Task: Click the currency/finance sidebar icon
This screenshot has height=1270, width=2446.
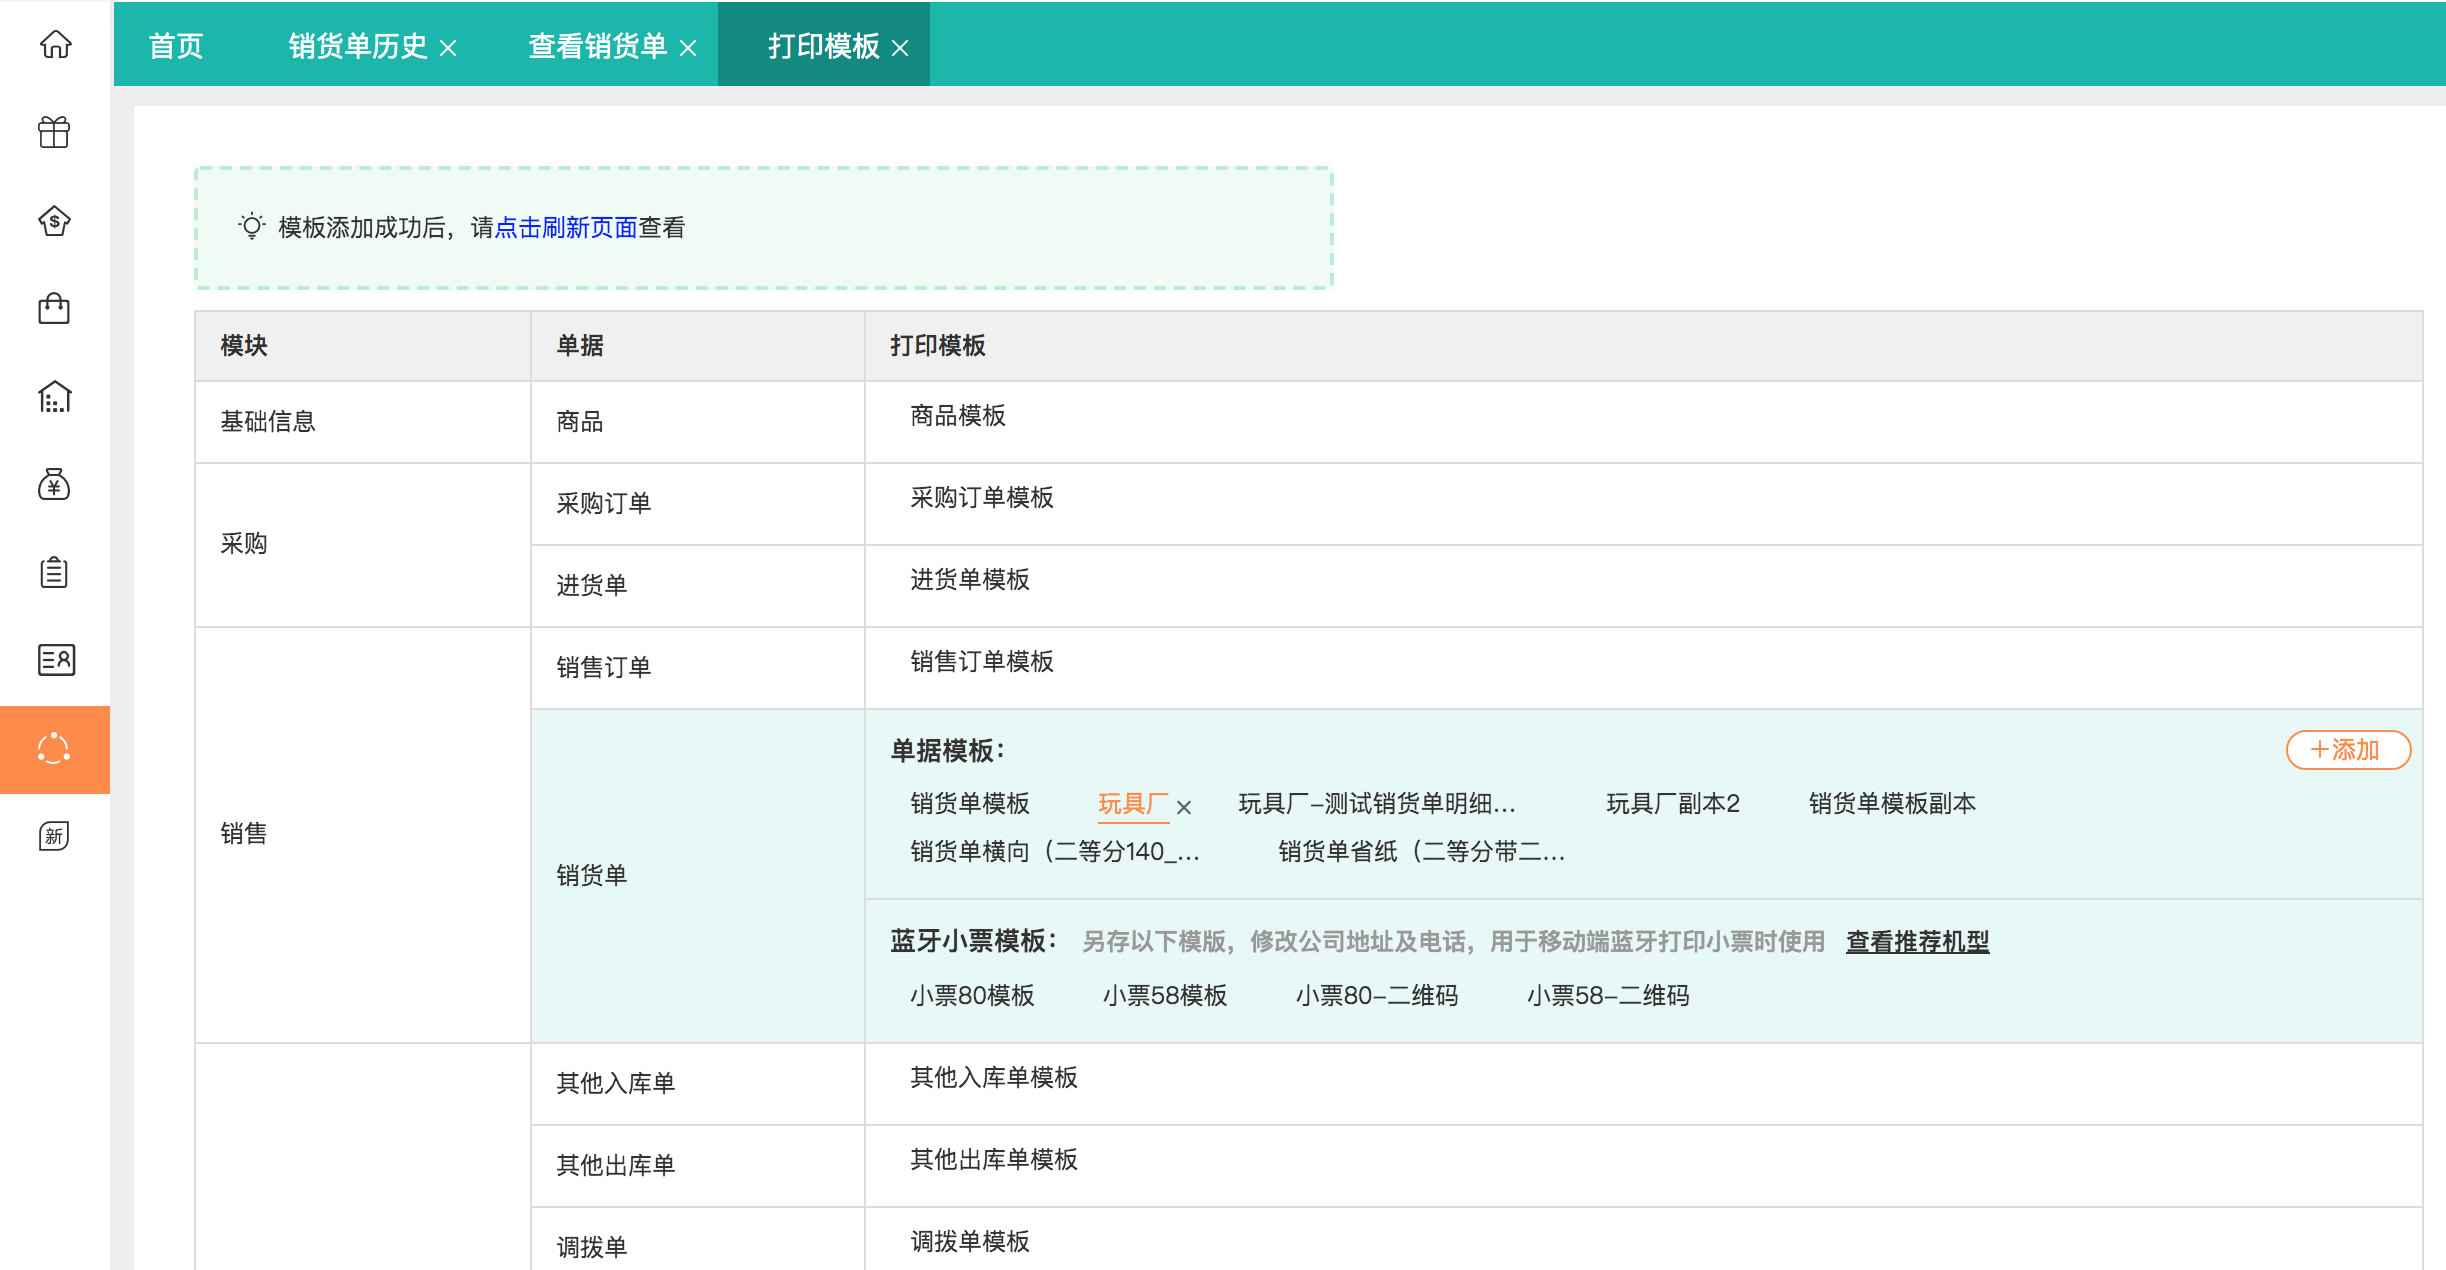Action: tap(55, 484)
